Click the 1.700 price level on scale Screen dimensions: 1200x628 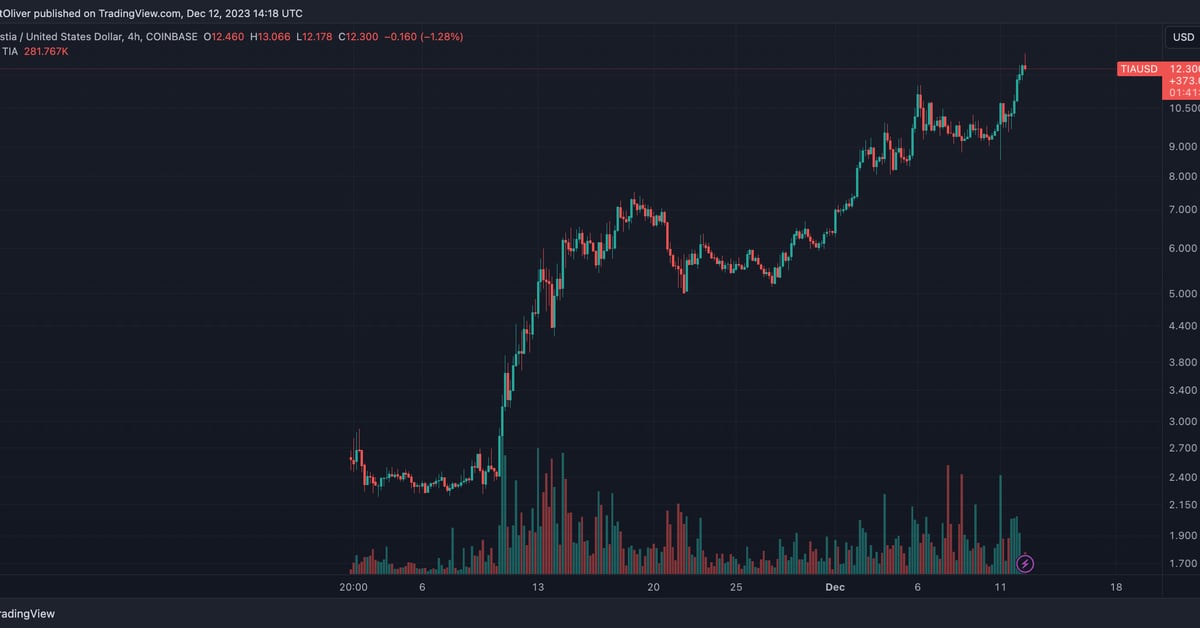point(1183,565)
